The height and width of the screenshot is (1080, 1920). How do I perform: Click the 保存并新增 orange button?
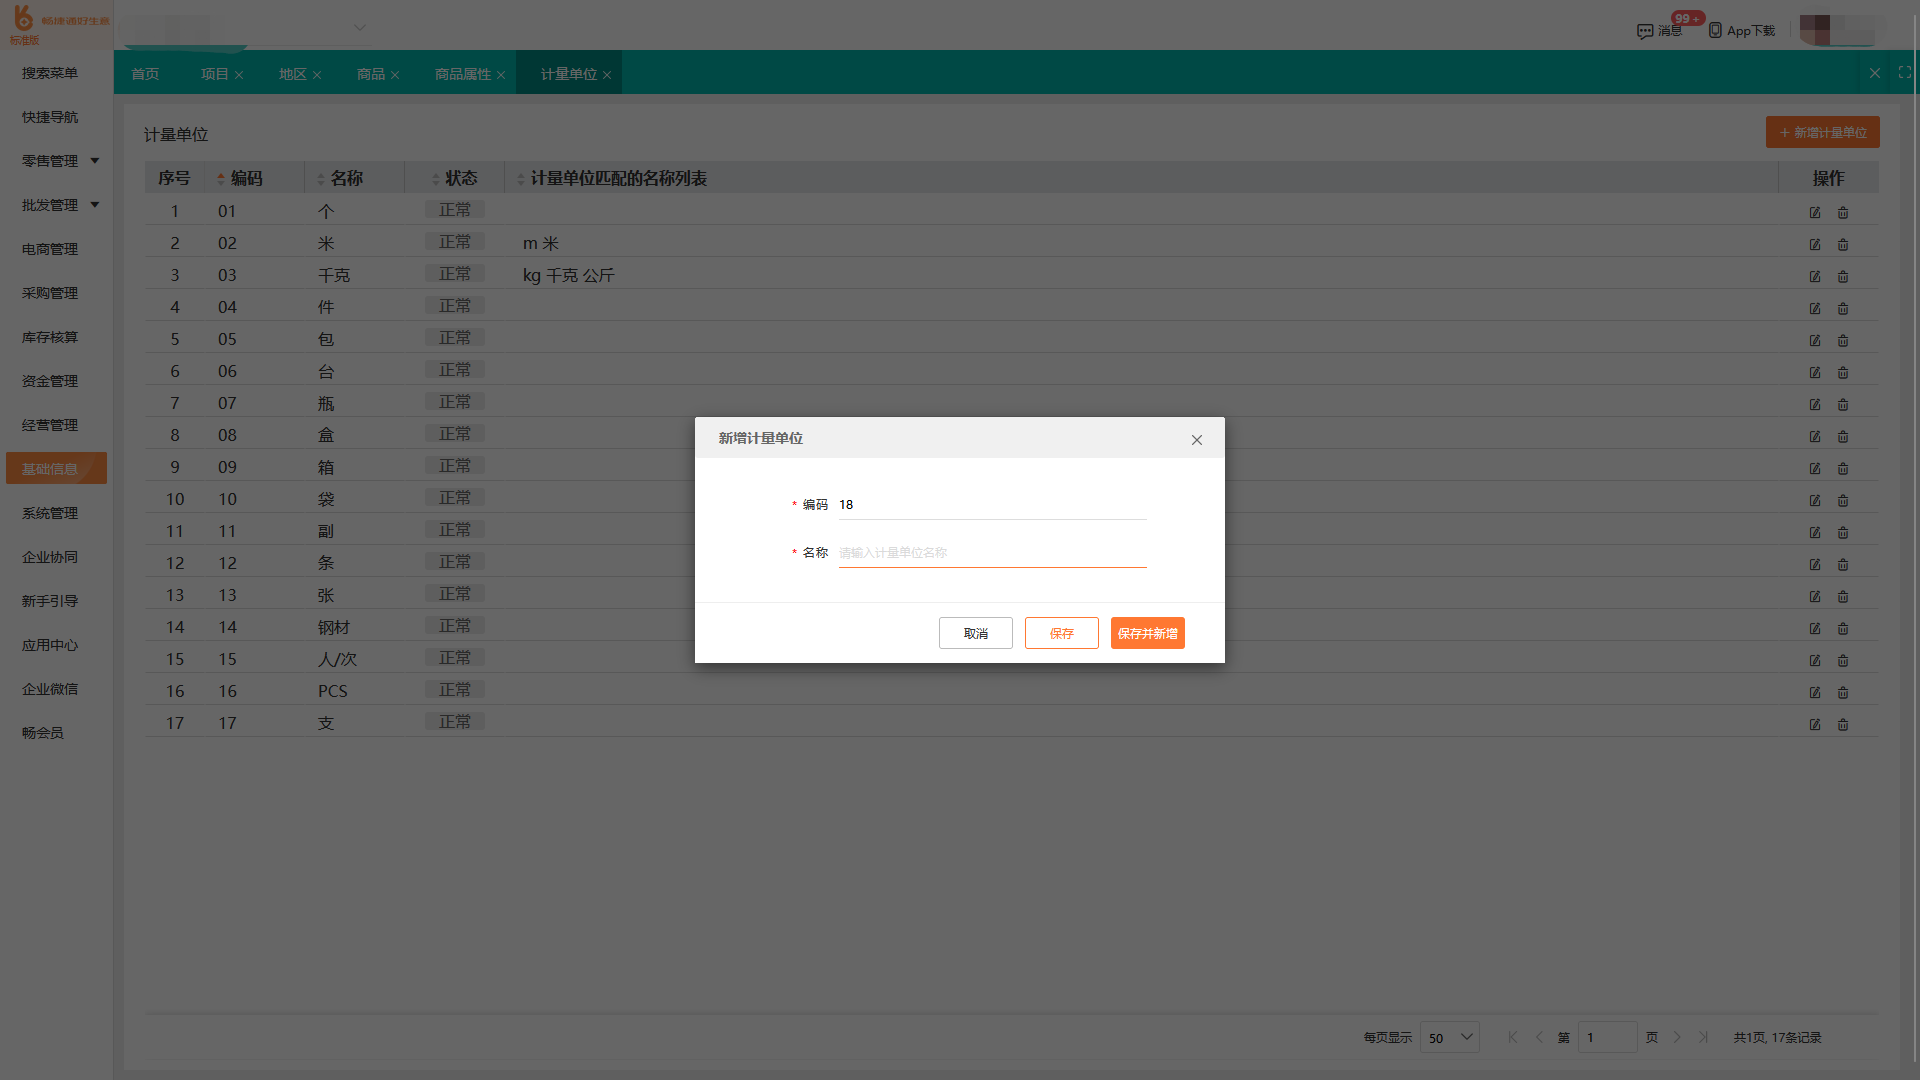coord(1146,633)
